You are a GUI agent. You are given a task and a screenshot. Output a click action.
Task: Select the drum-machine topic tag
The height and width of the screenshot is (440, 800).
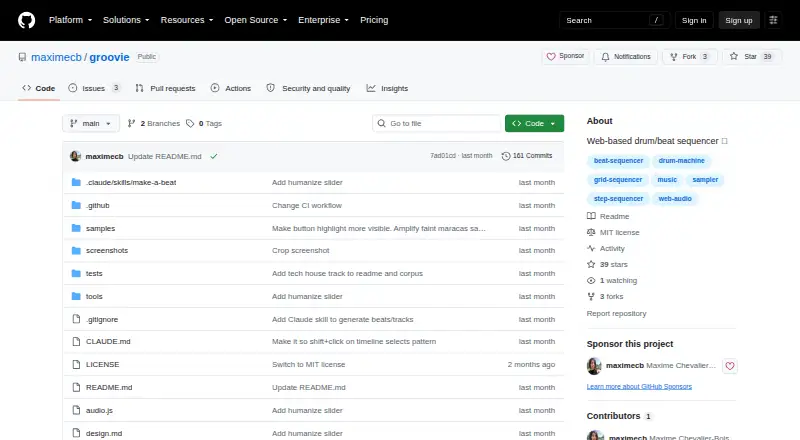pos(682,161)
